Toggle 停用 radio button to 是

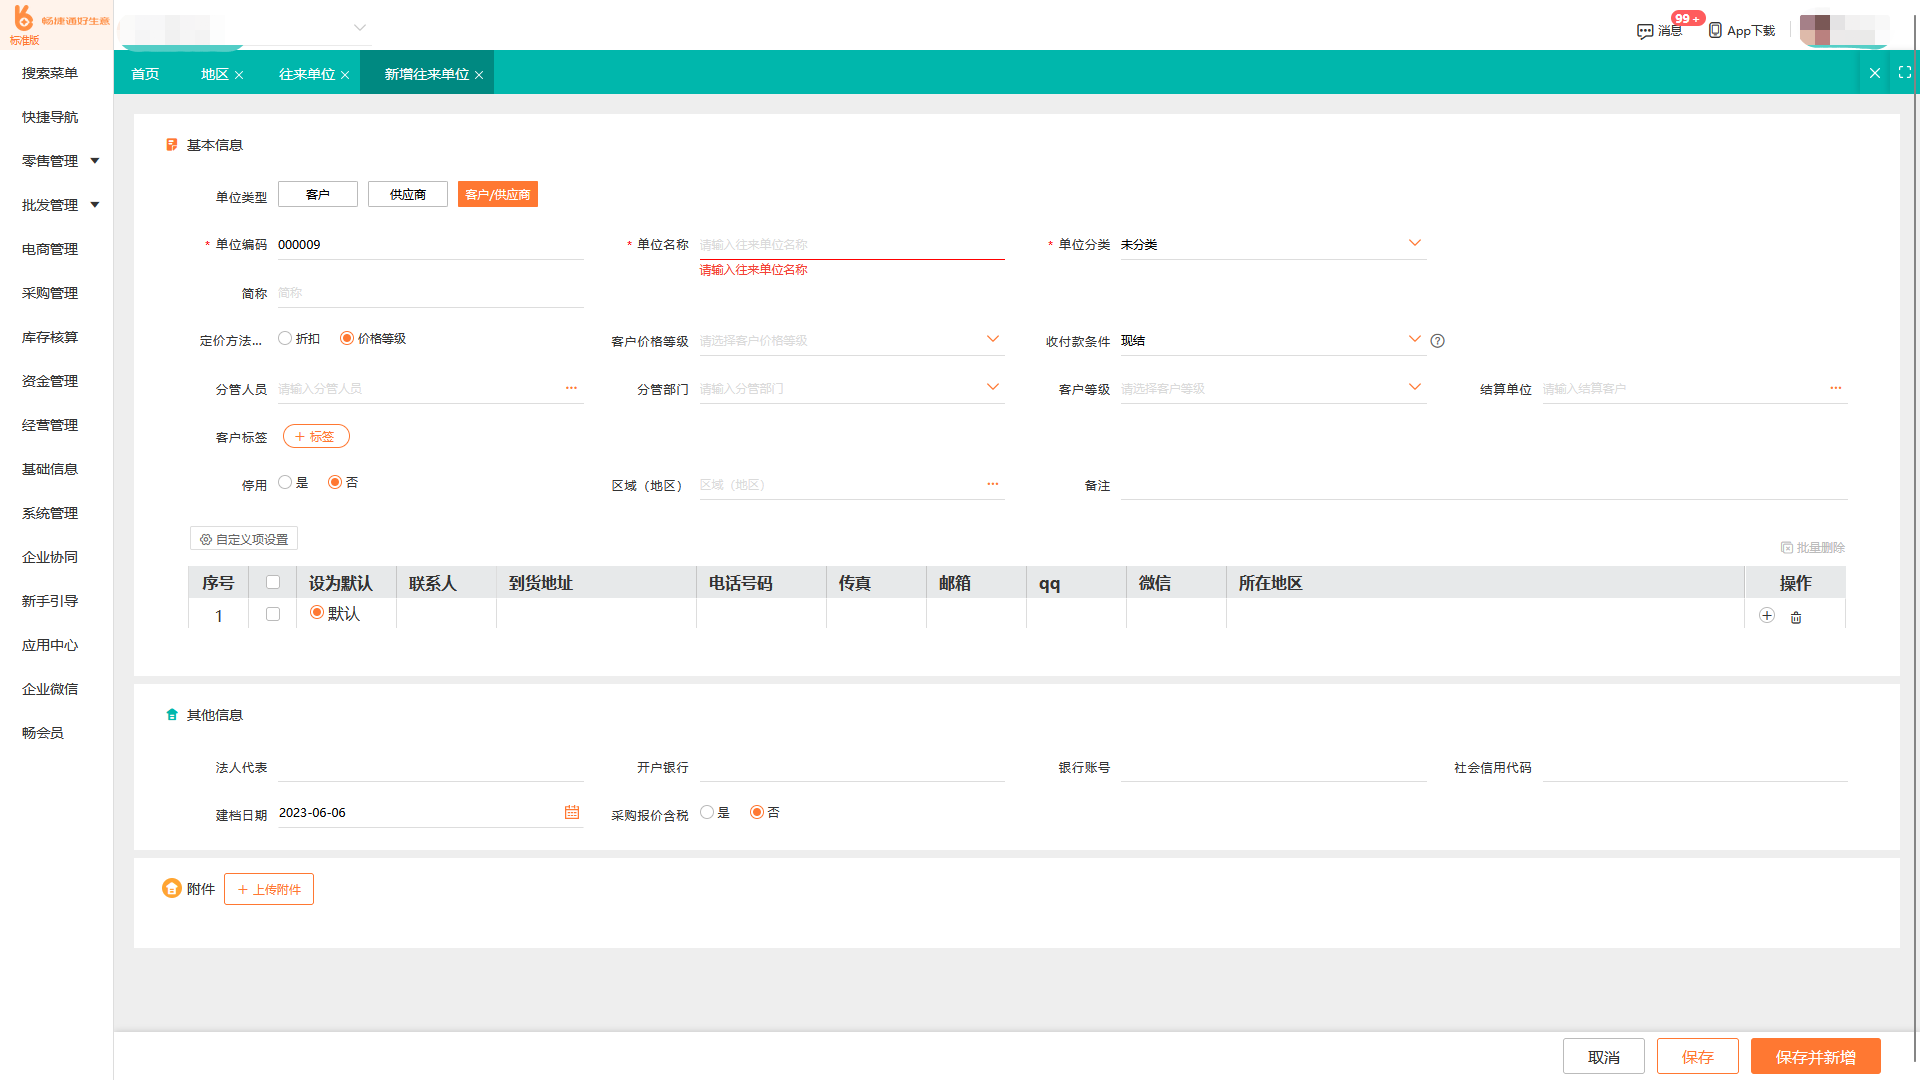(285, 481)
